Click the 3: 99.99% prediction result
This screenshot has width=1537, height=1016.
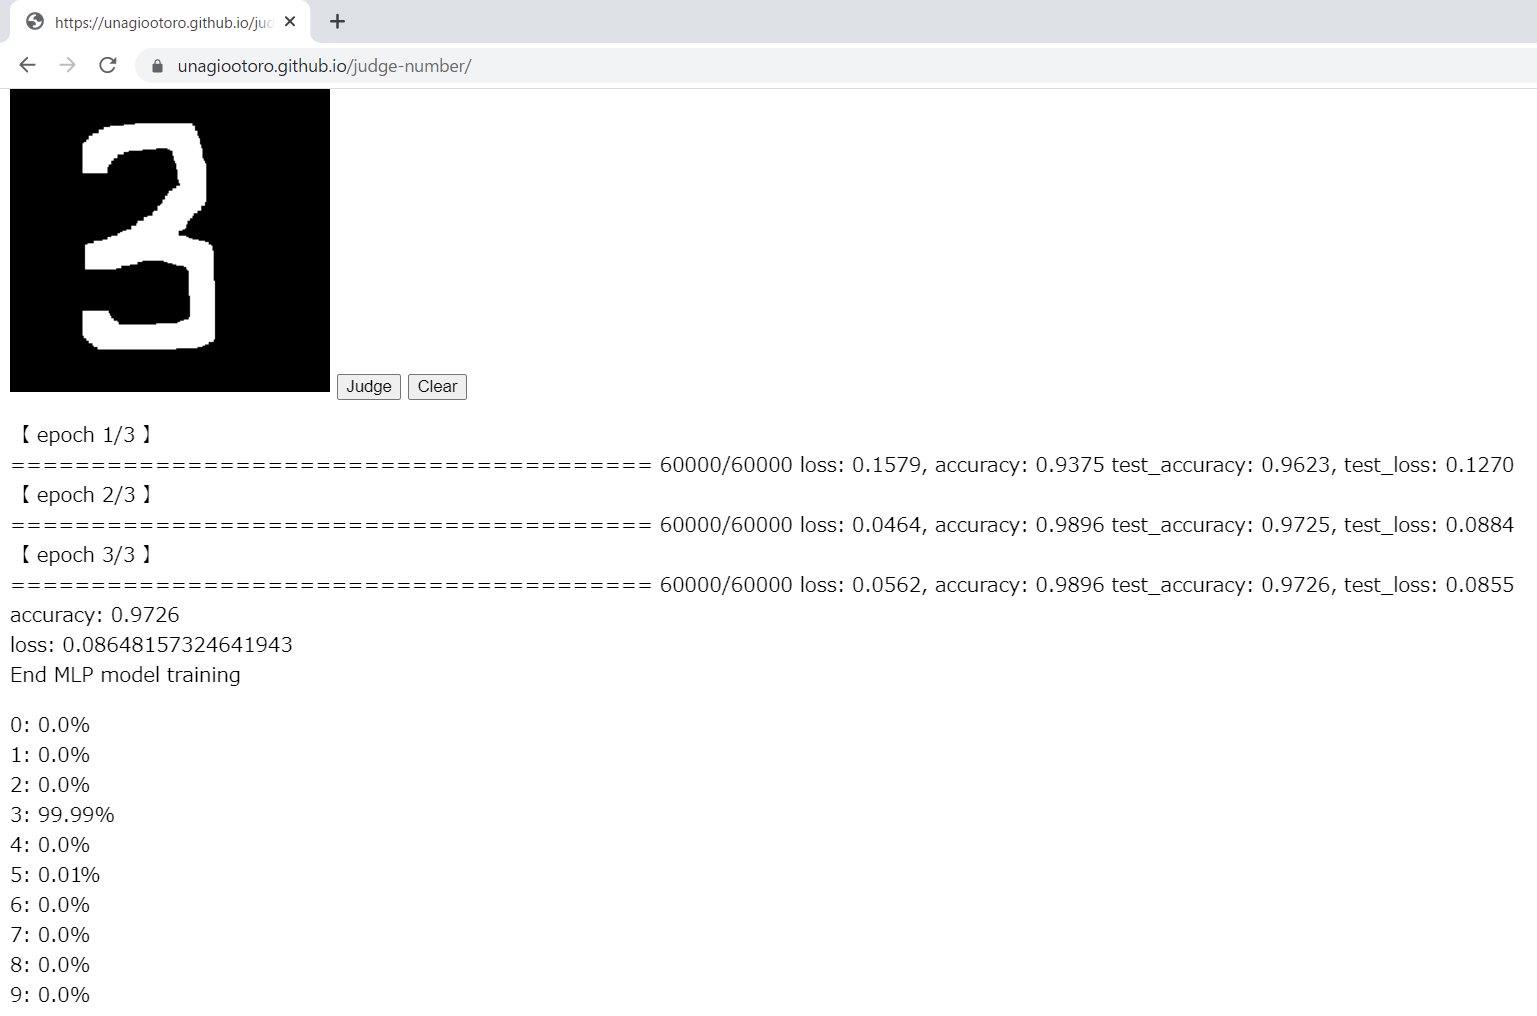62,815
